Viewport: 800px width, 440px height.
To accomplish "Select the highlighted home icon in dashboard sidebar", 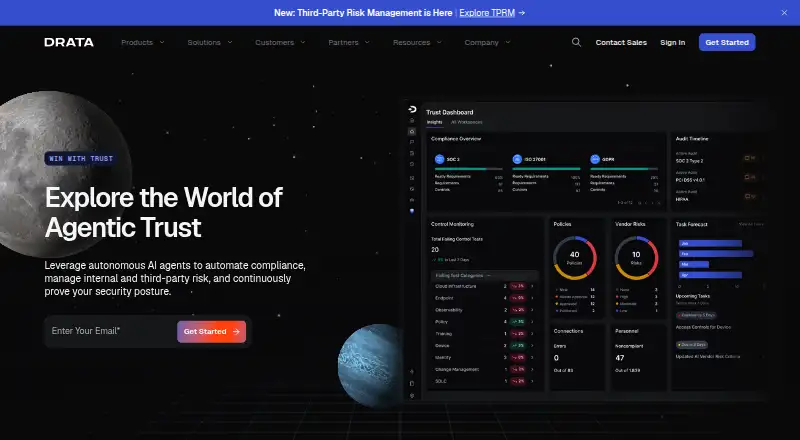I will [412, 131].
